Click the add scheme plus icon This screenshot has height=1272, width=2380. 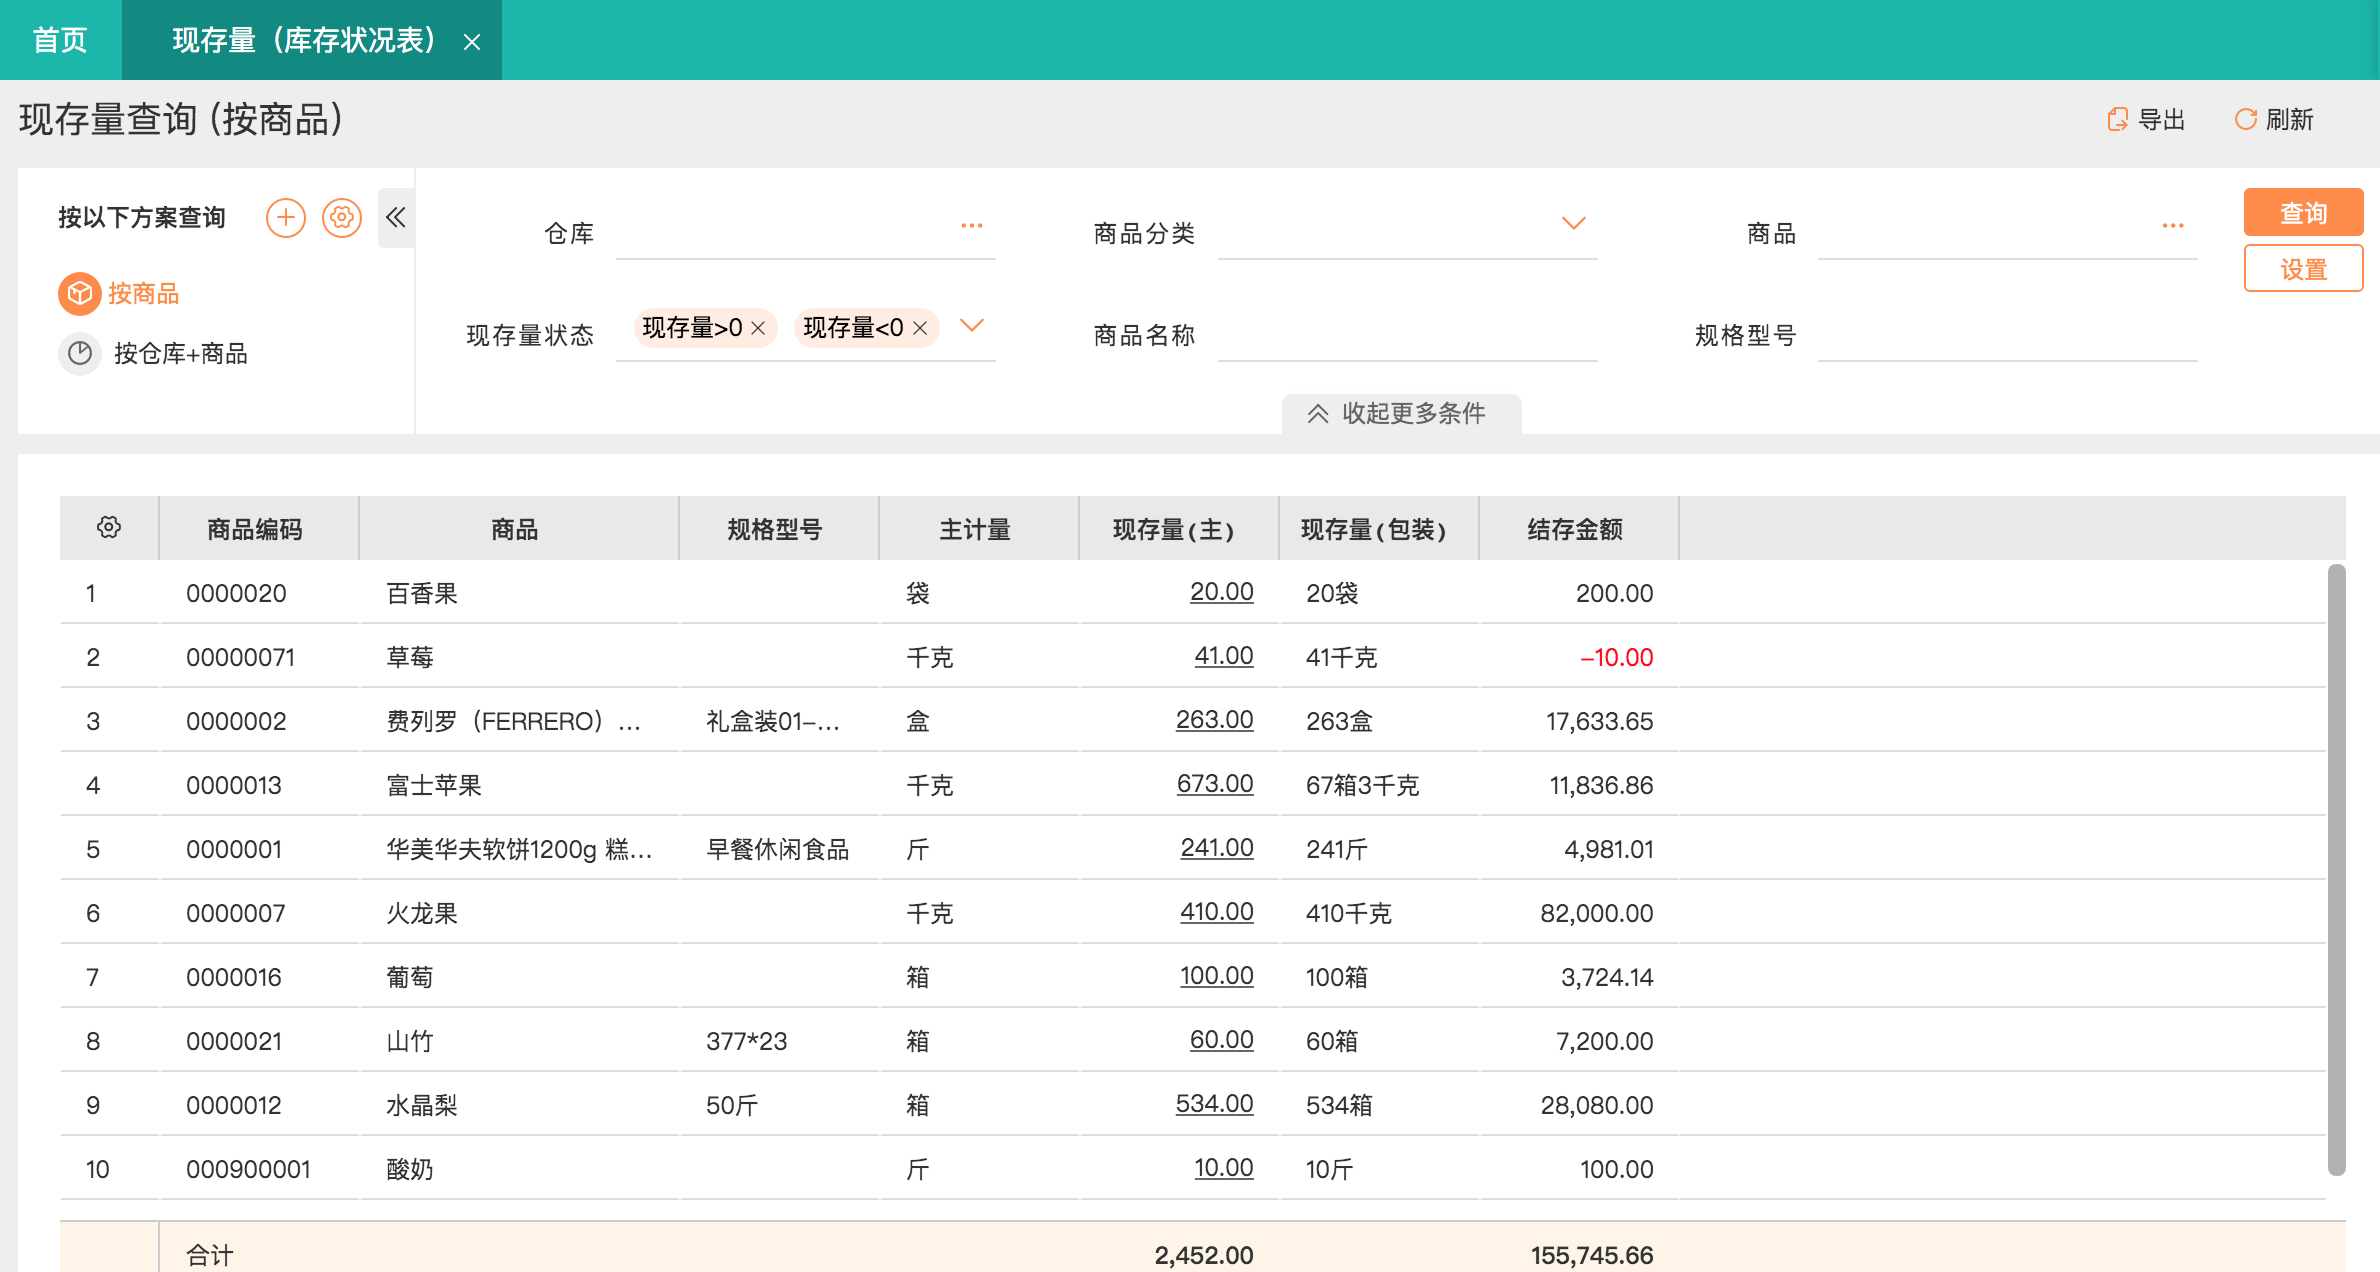pos(286,217)
